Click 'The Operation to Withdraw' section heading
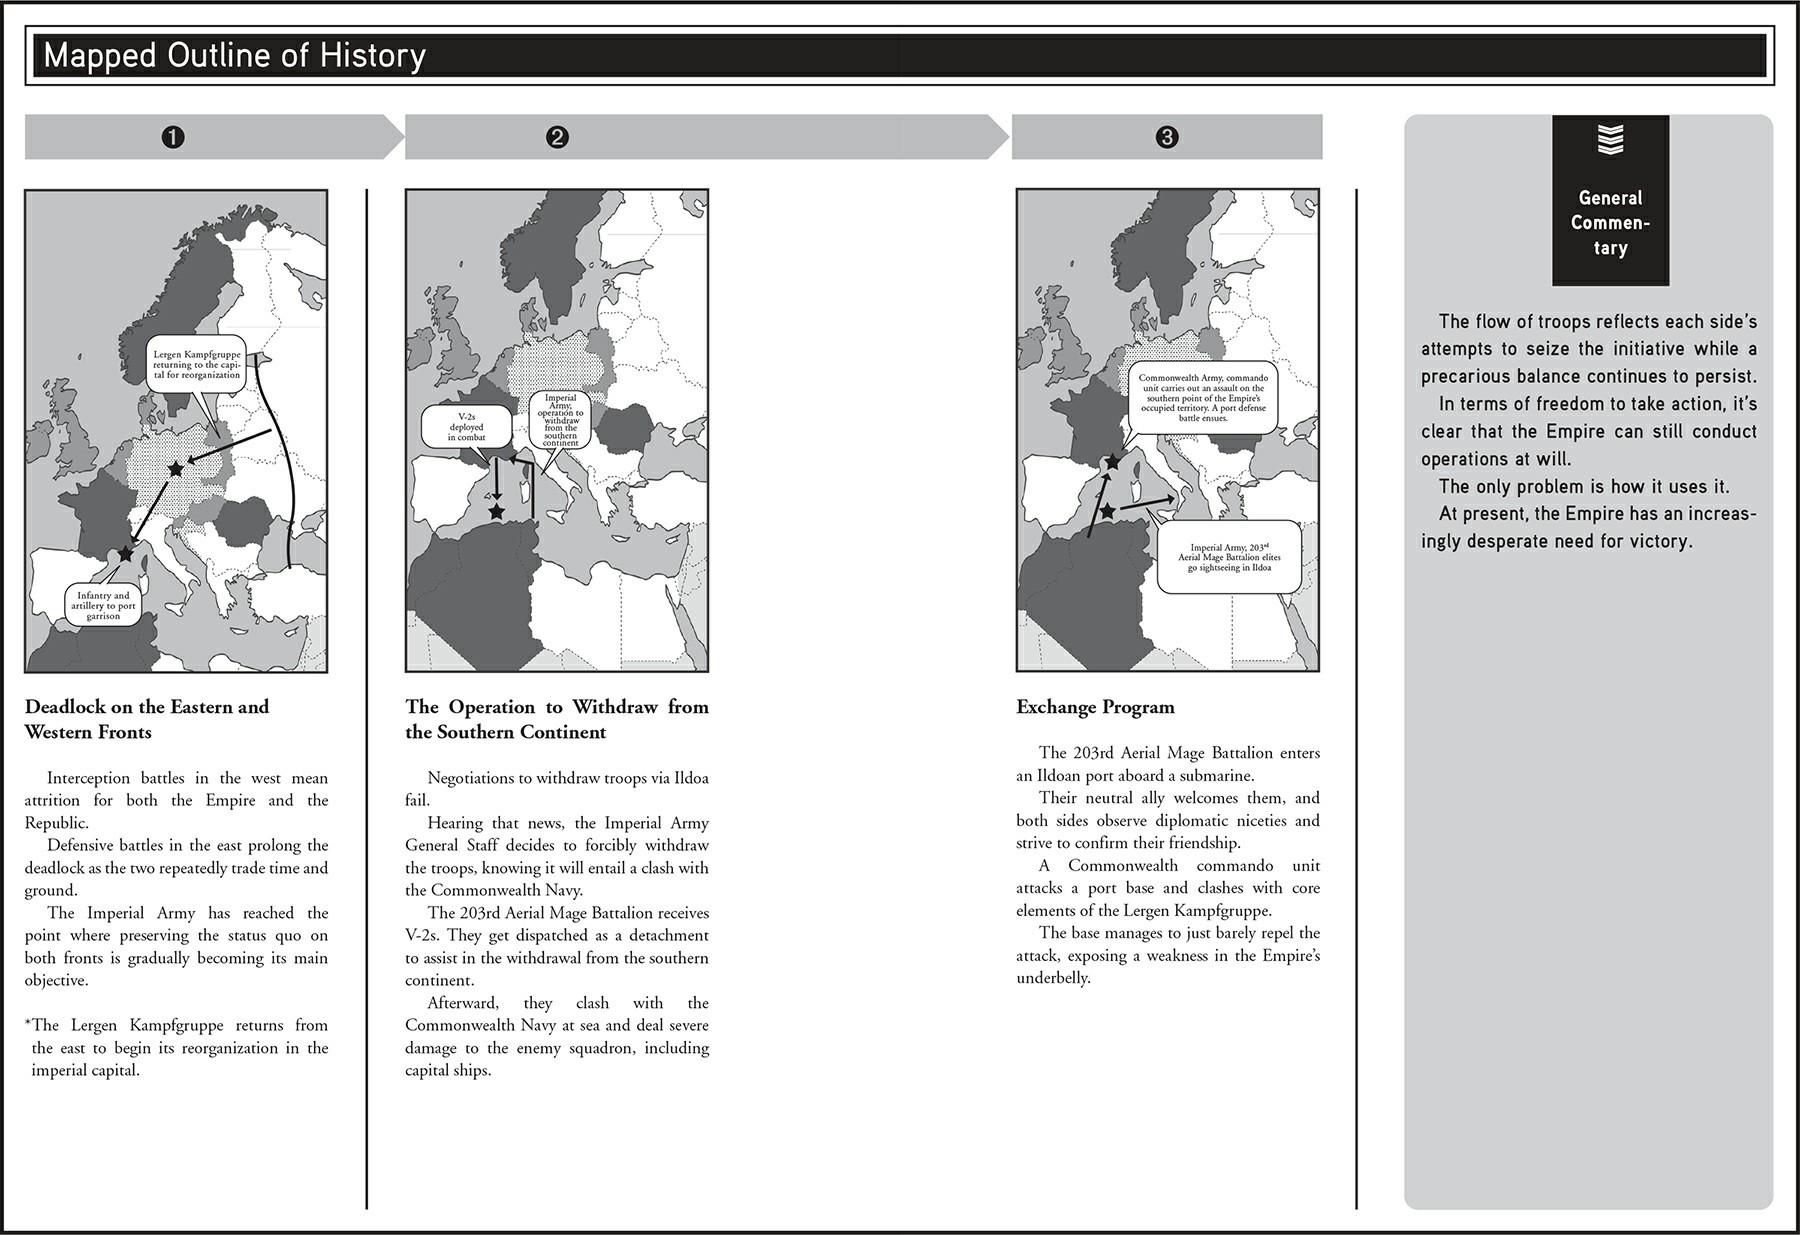The image size is (1800, 1235). coord(556,719)
